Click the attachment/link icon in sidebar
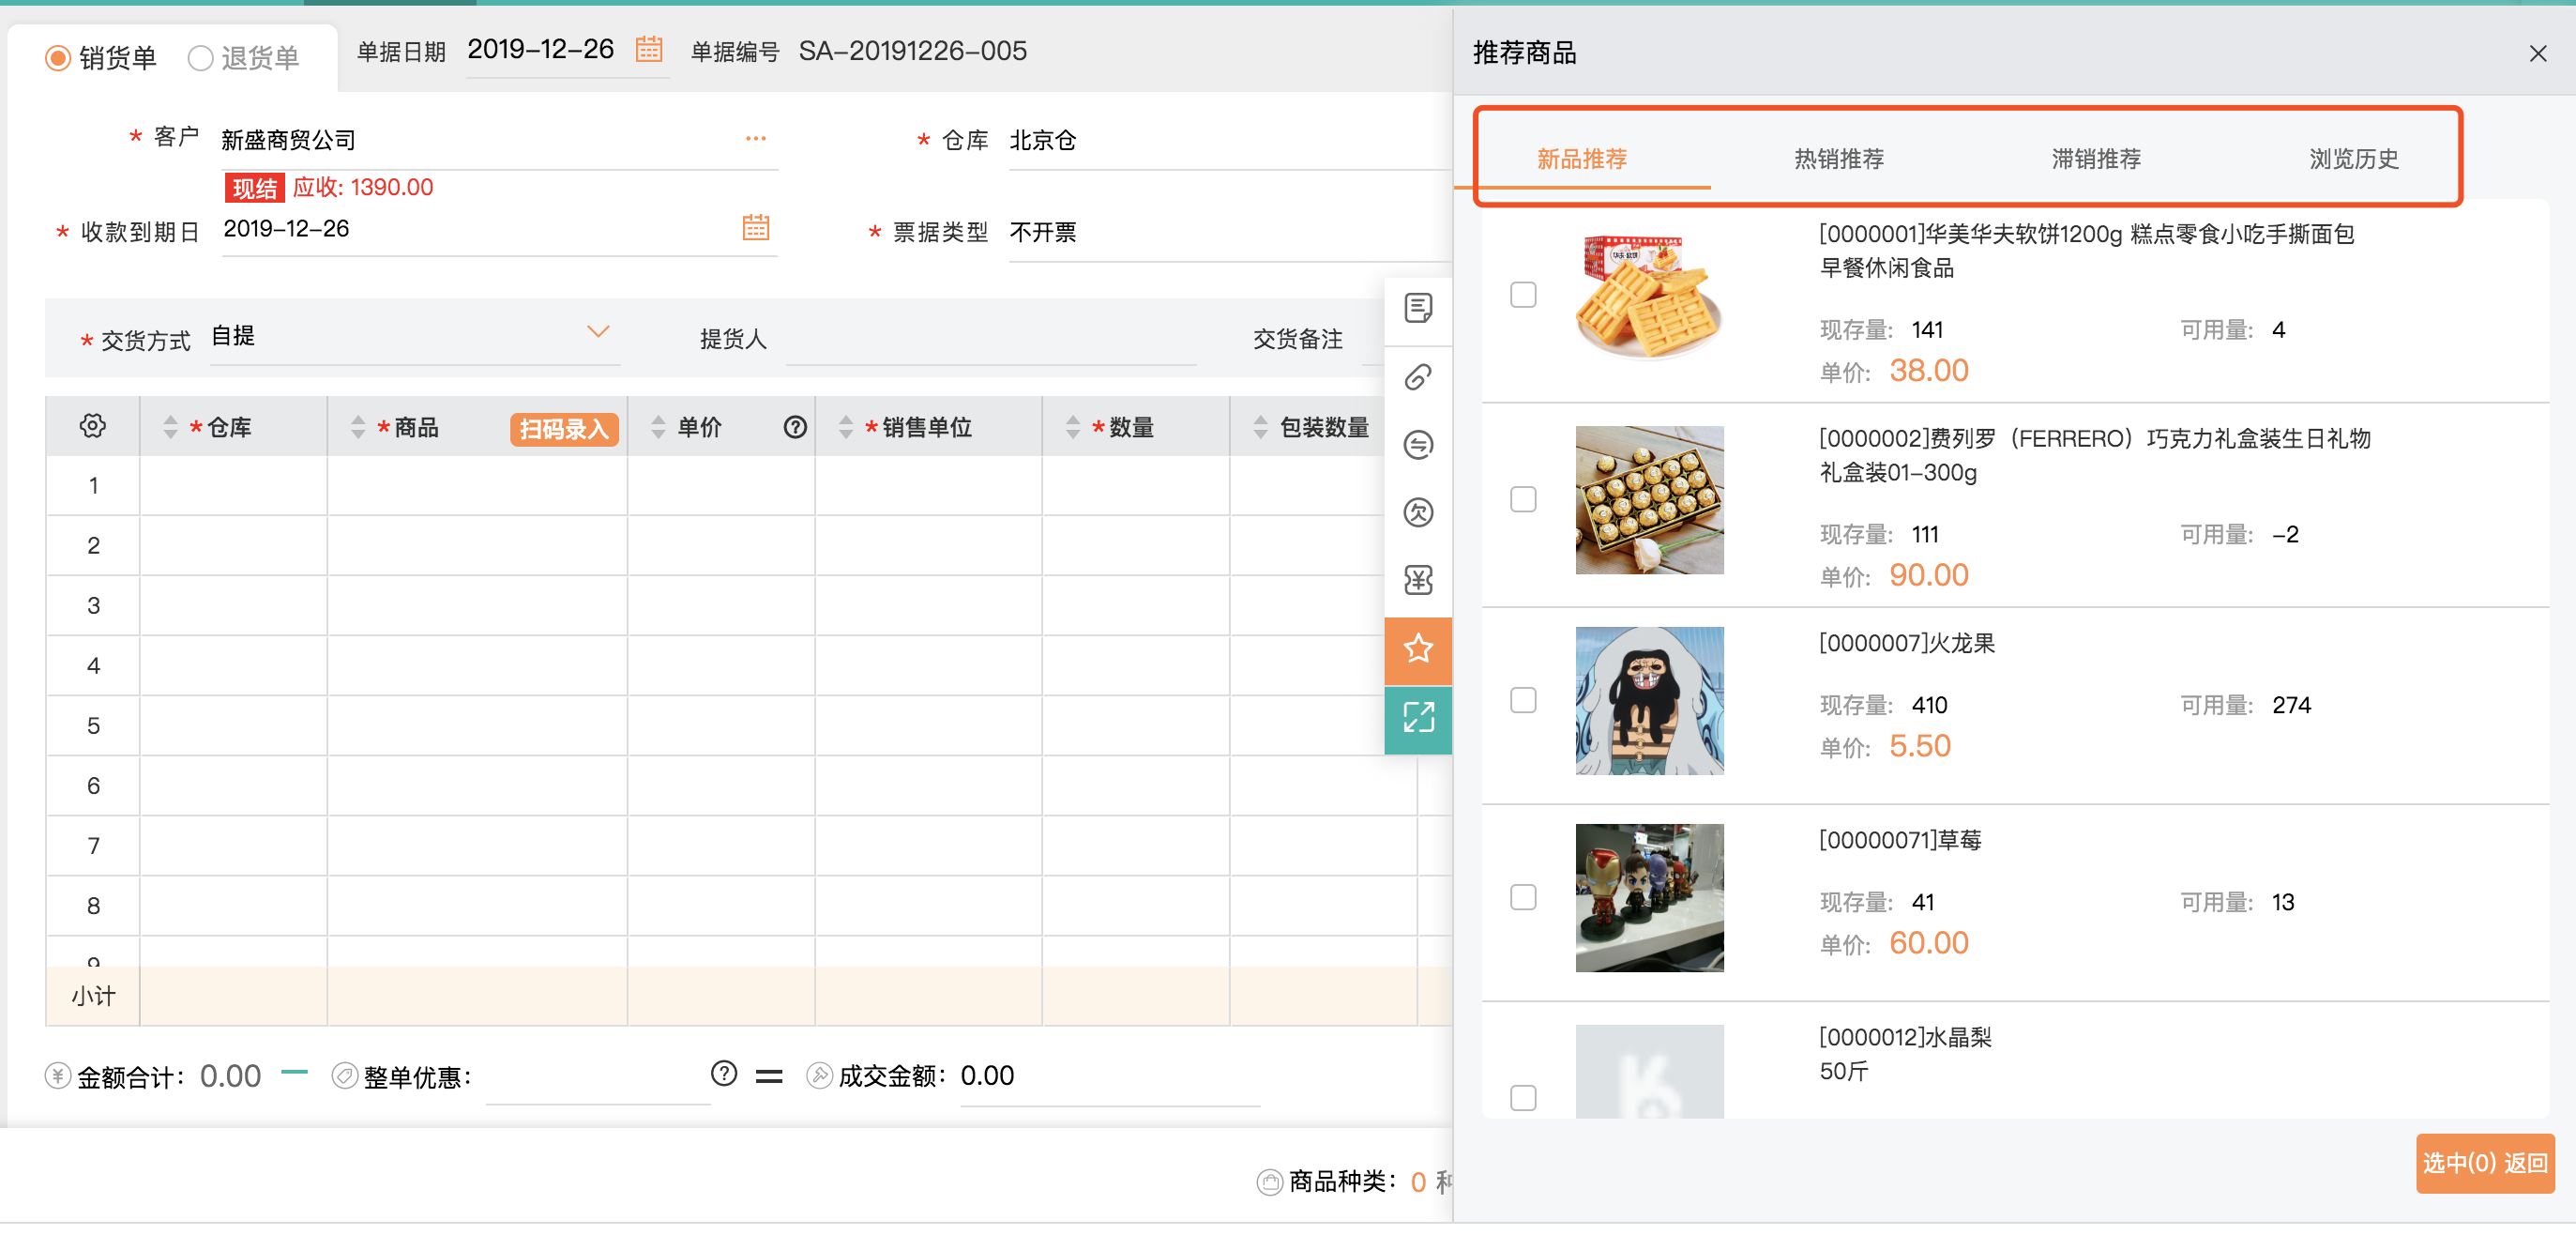This screenshot has width=2576, height=1235. [1417, 378]
